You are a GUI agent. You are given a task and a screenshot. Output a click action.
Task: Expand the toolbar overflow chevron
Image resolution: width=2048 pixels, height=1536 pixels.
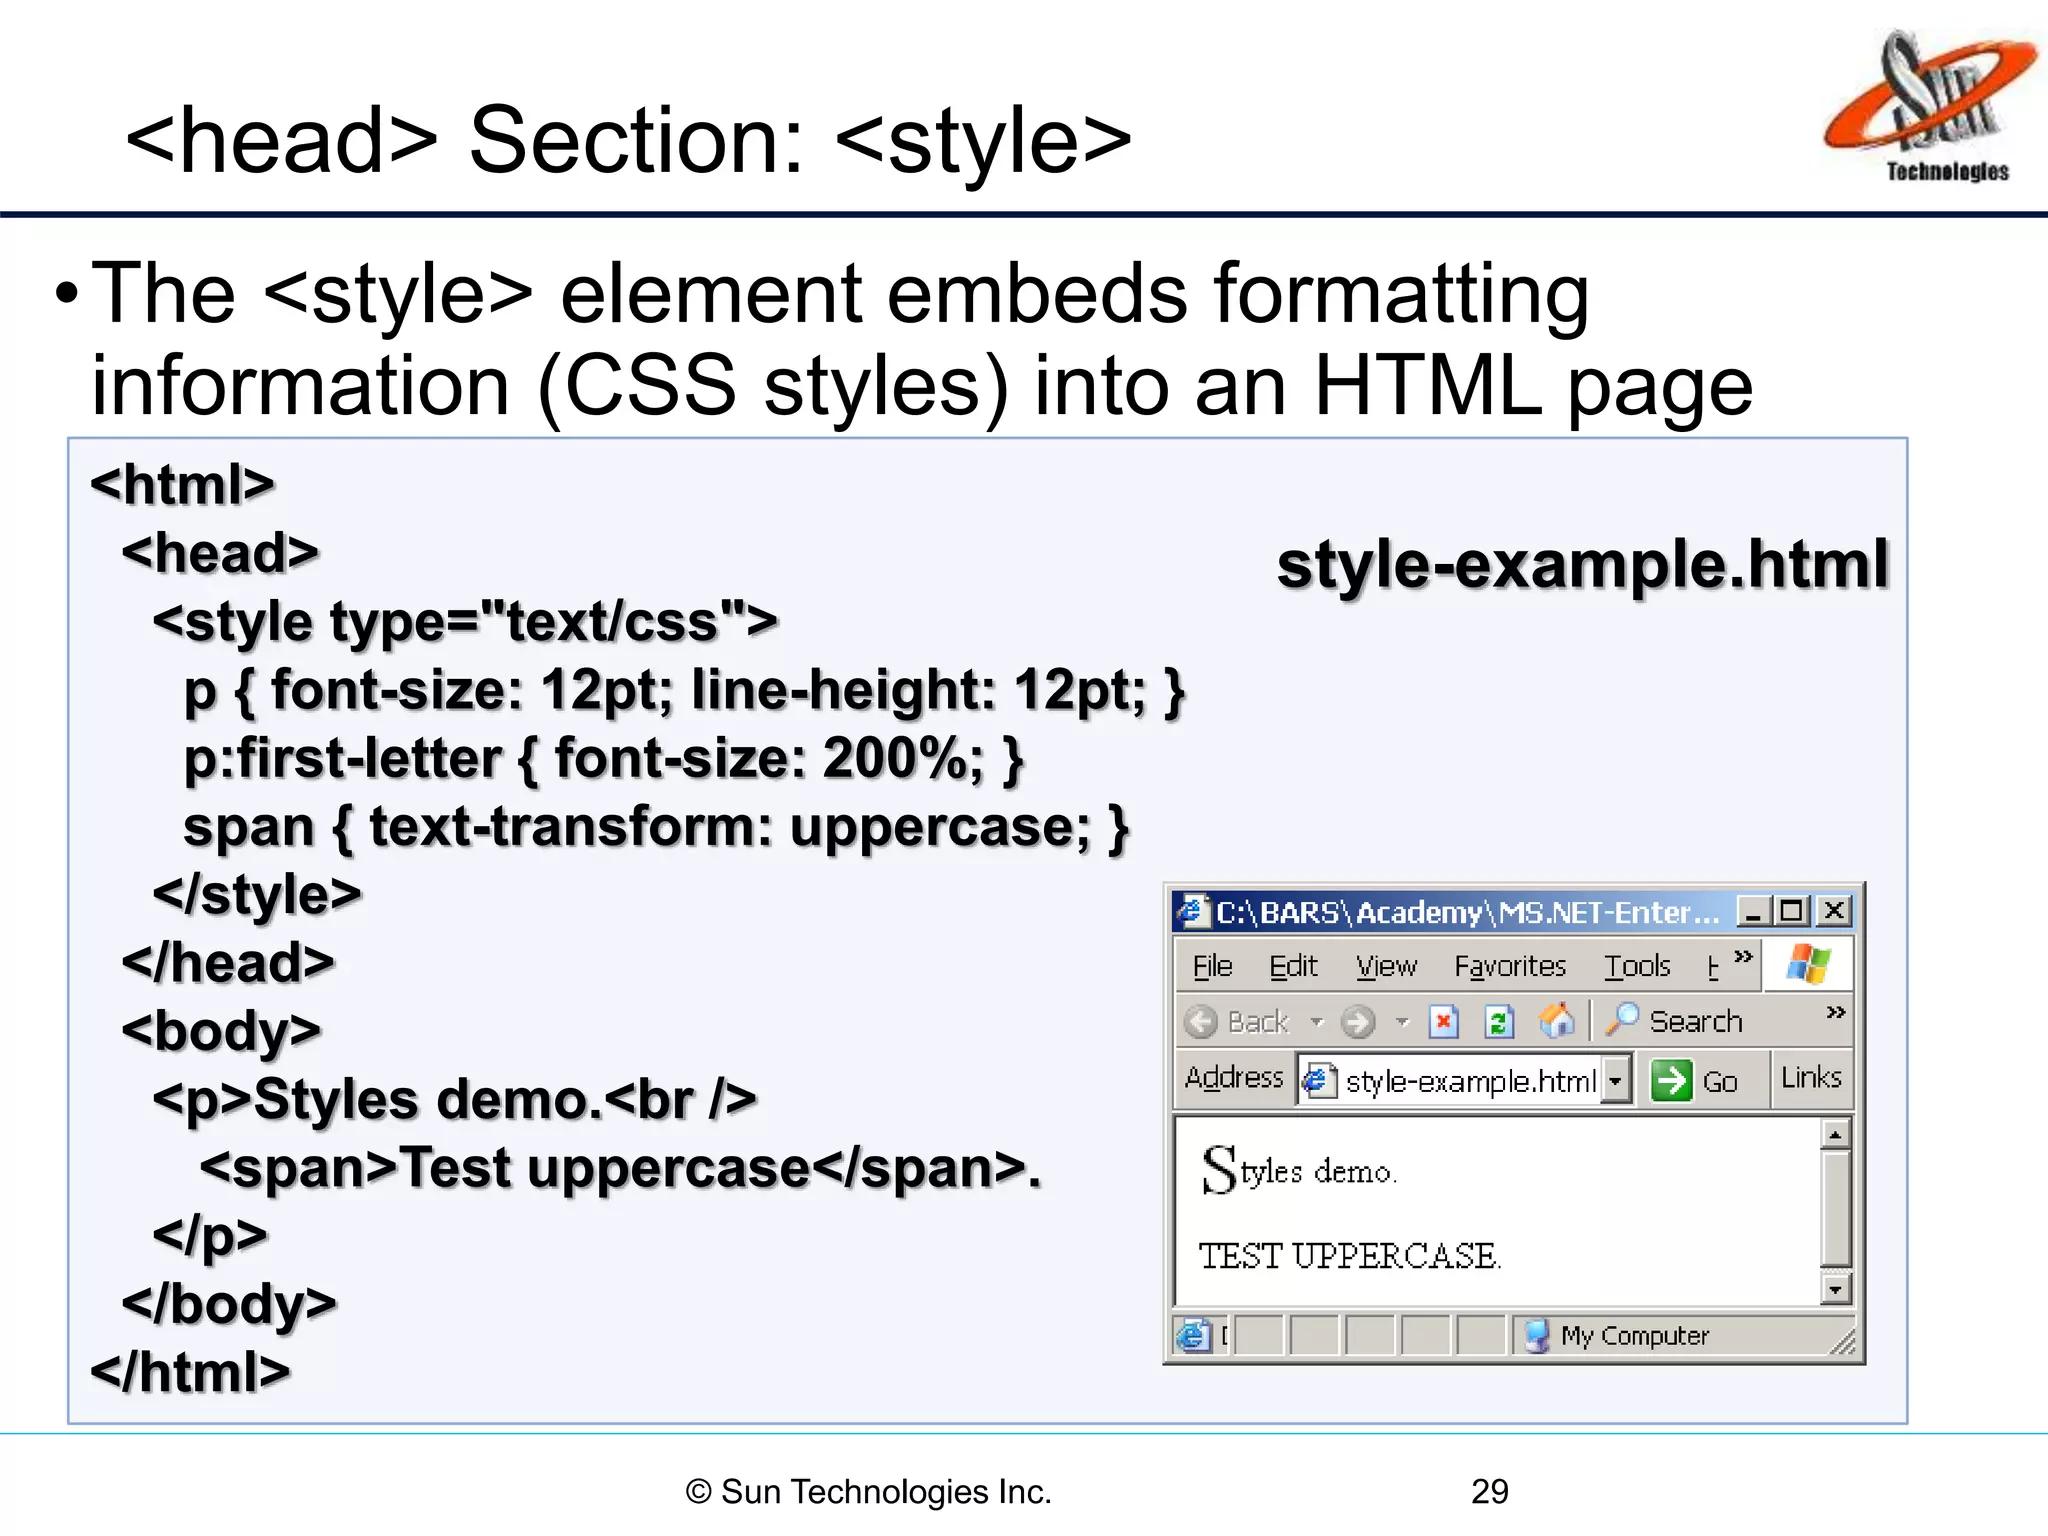1835,1013
